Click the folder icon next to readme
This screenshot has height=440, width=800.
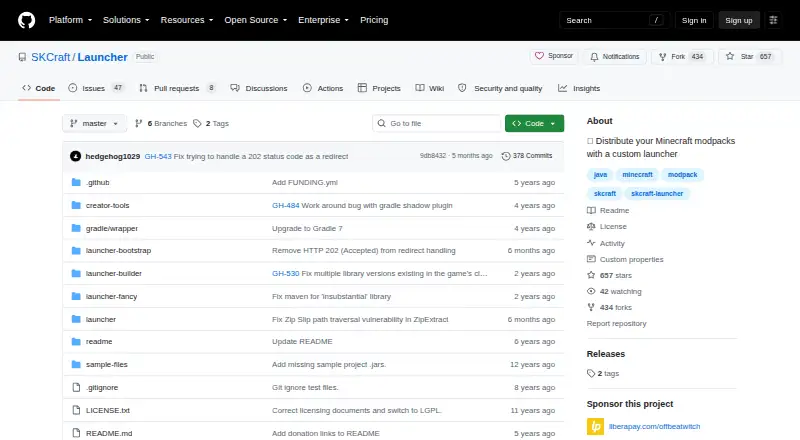tap(76, 341)
